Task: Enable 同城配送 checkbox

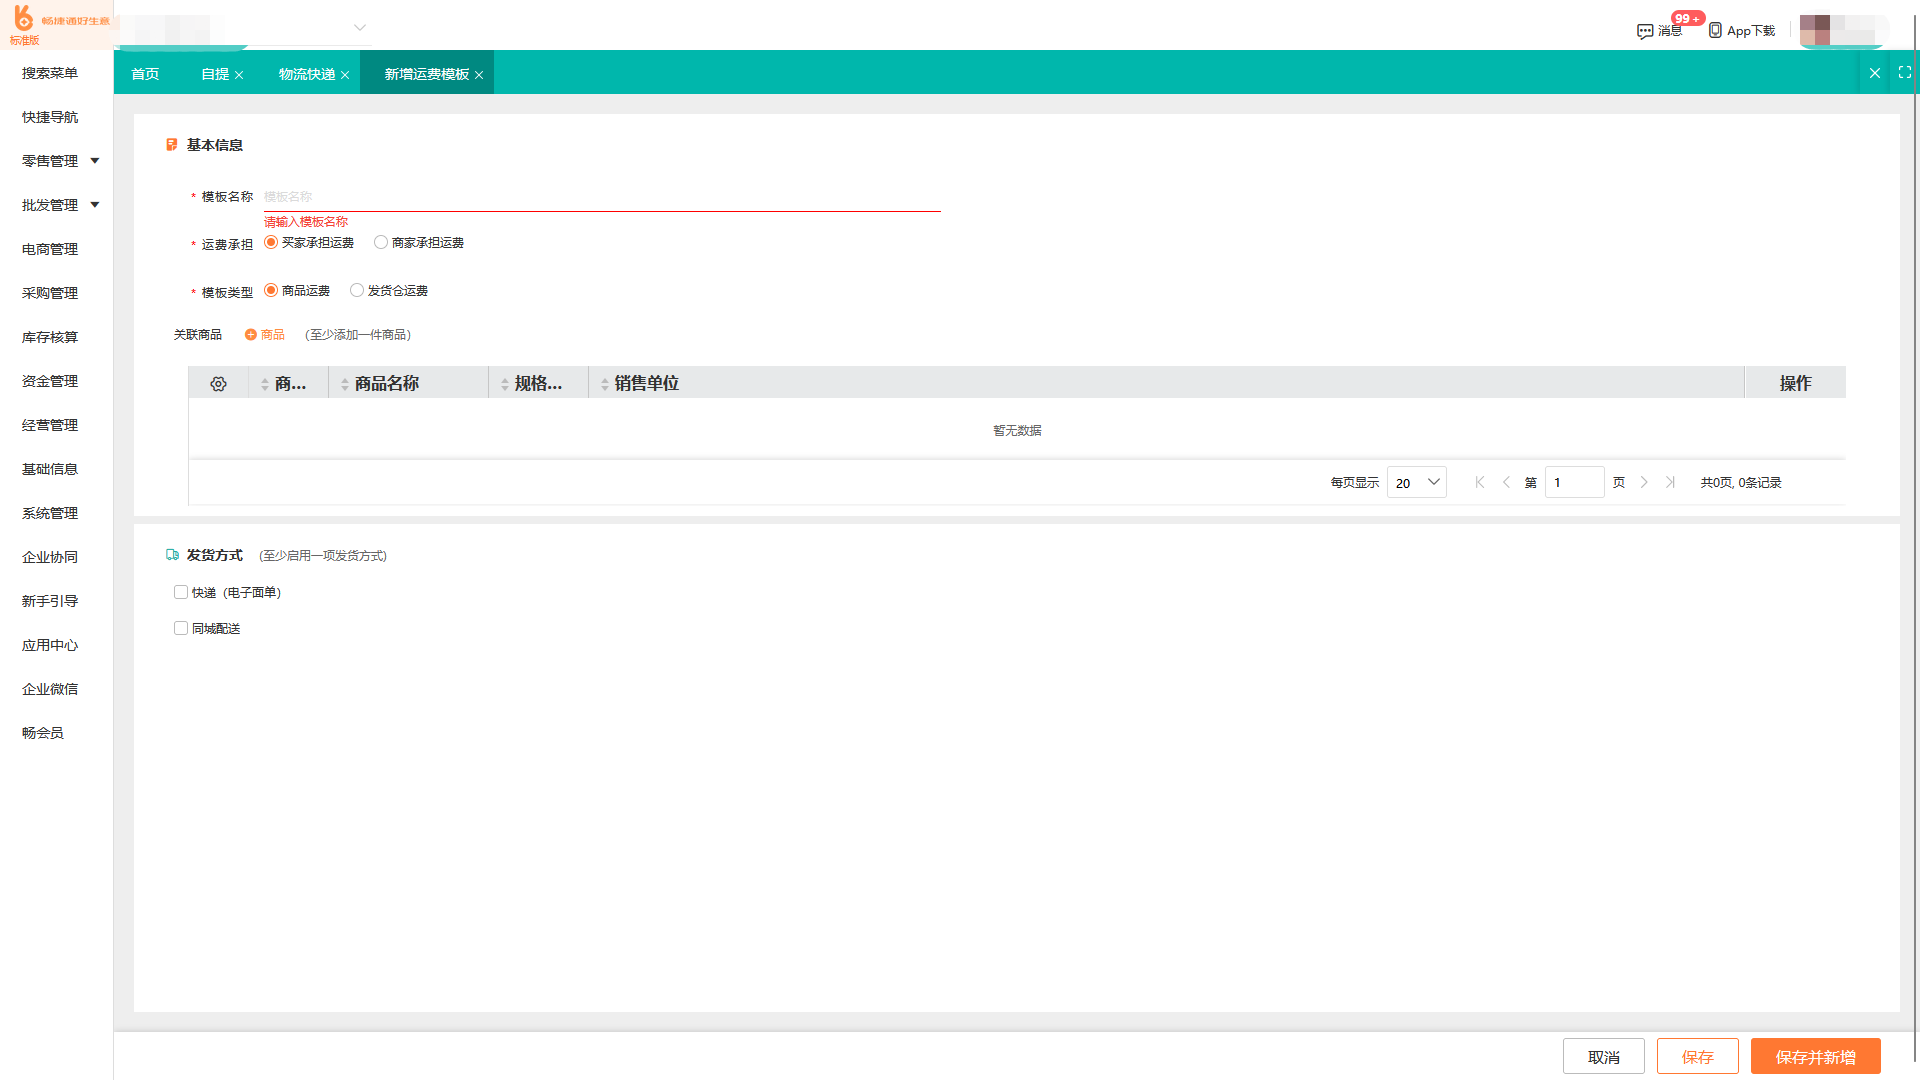Action: click(181, 626)
